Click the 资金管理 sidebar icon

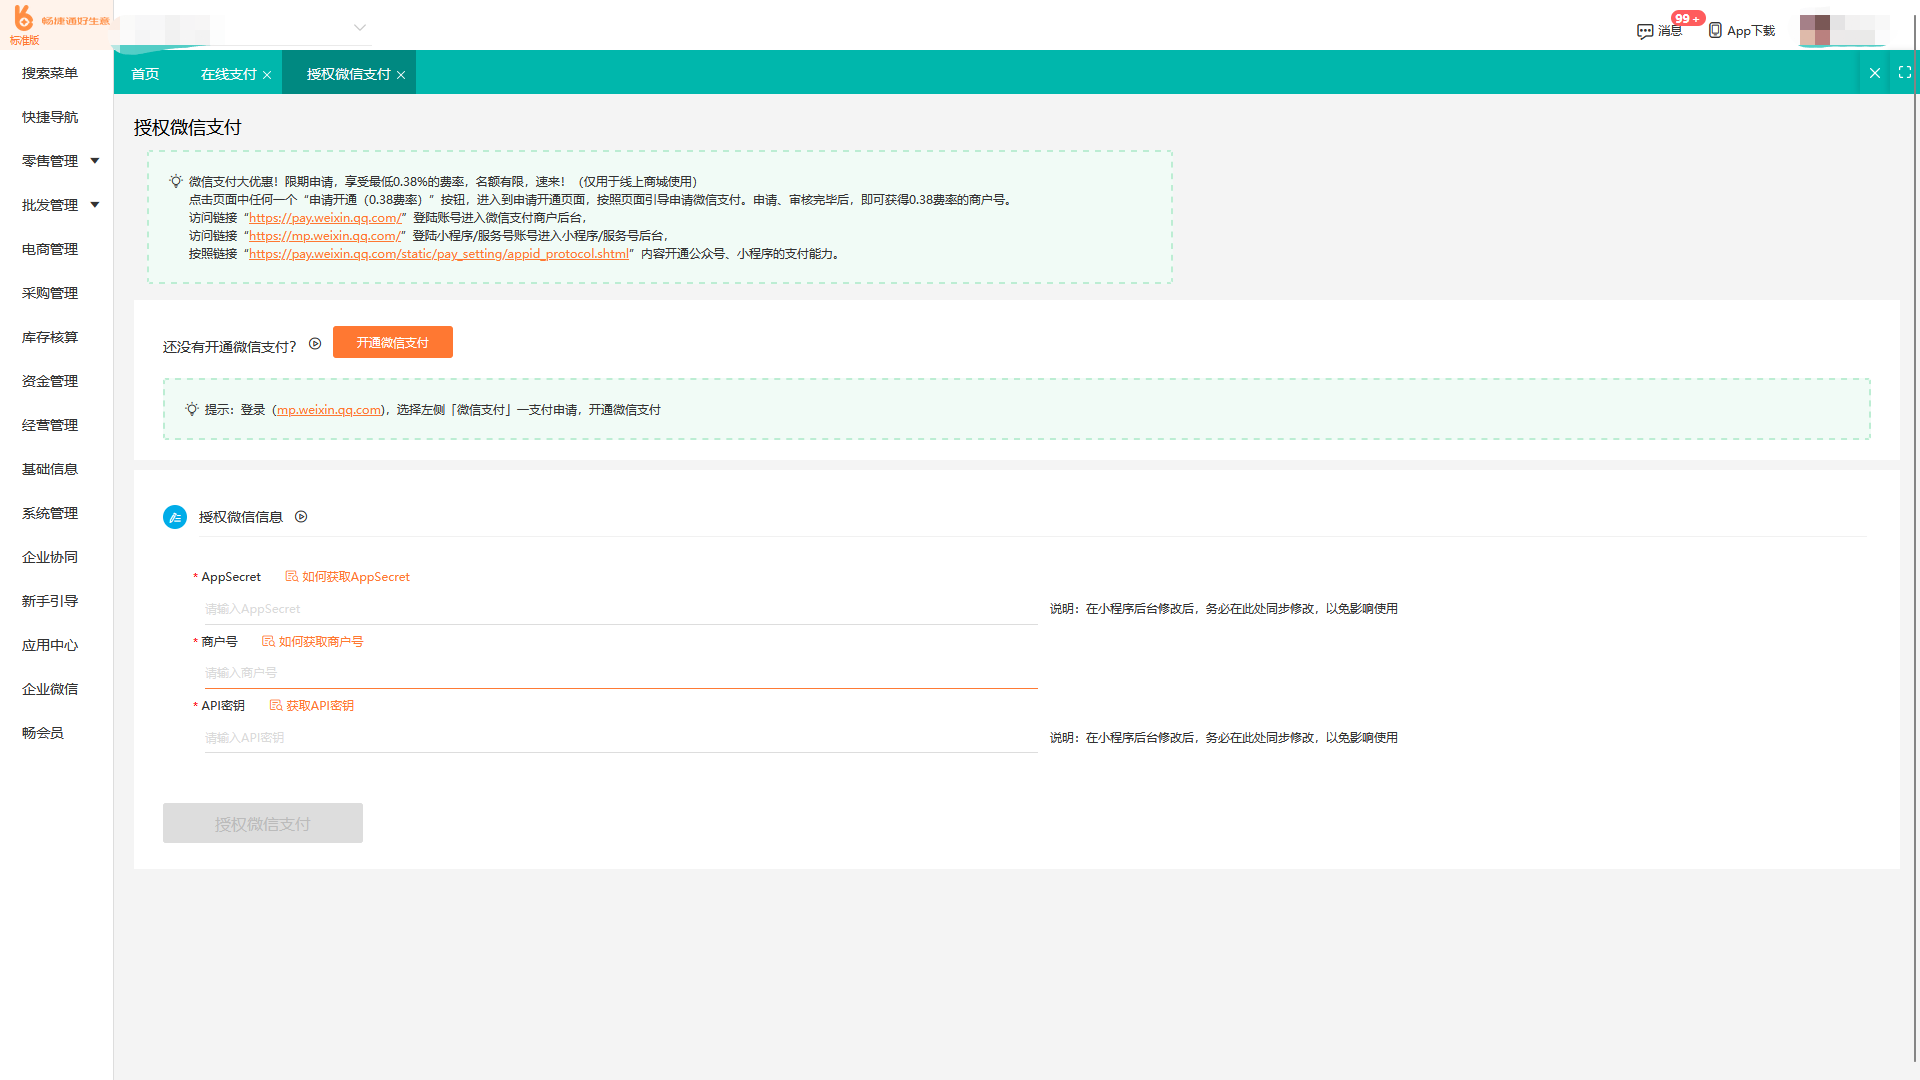pos(49,381)
